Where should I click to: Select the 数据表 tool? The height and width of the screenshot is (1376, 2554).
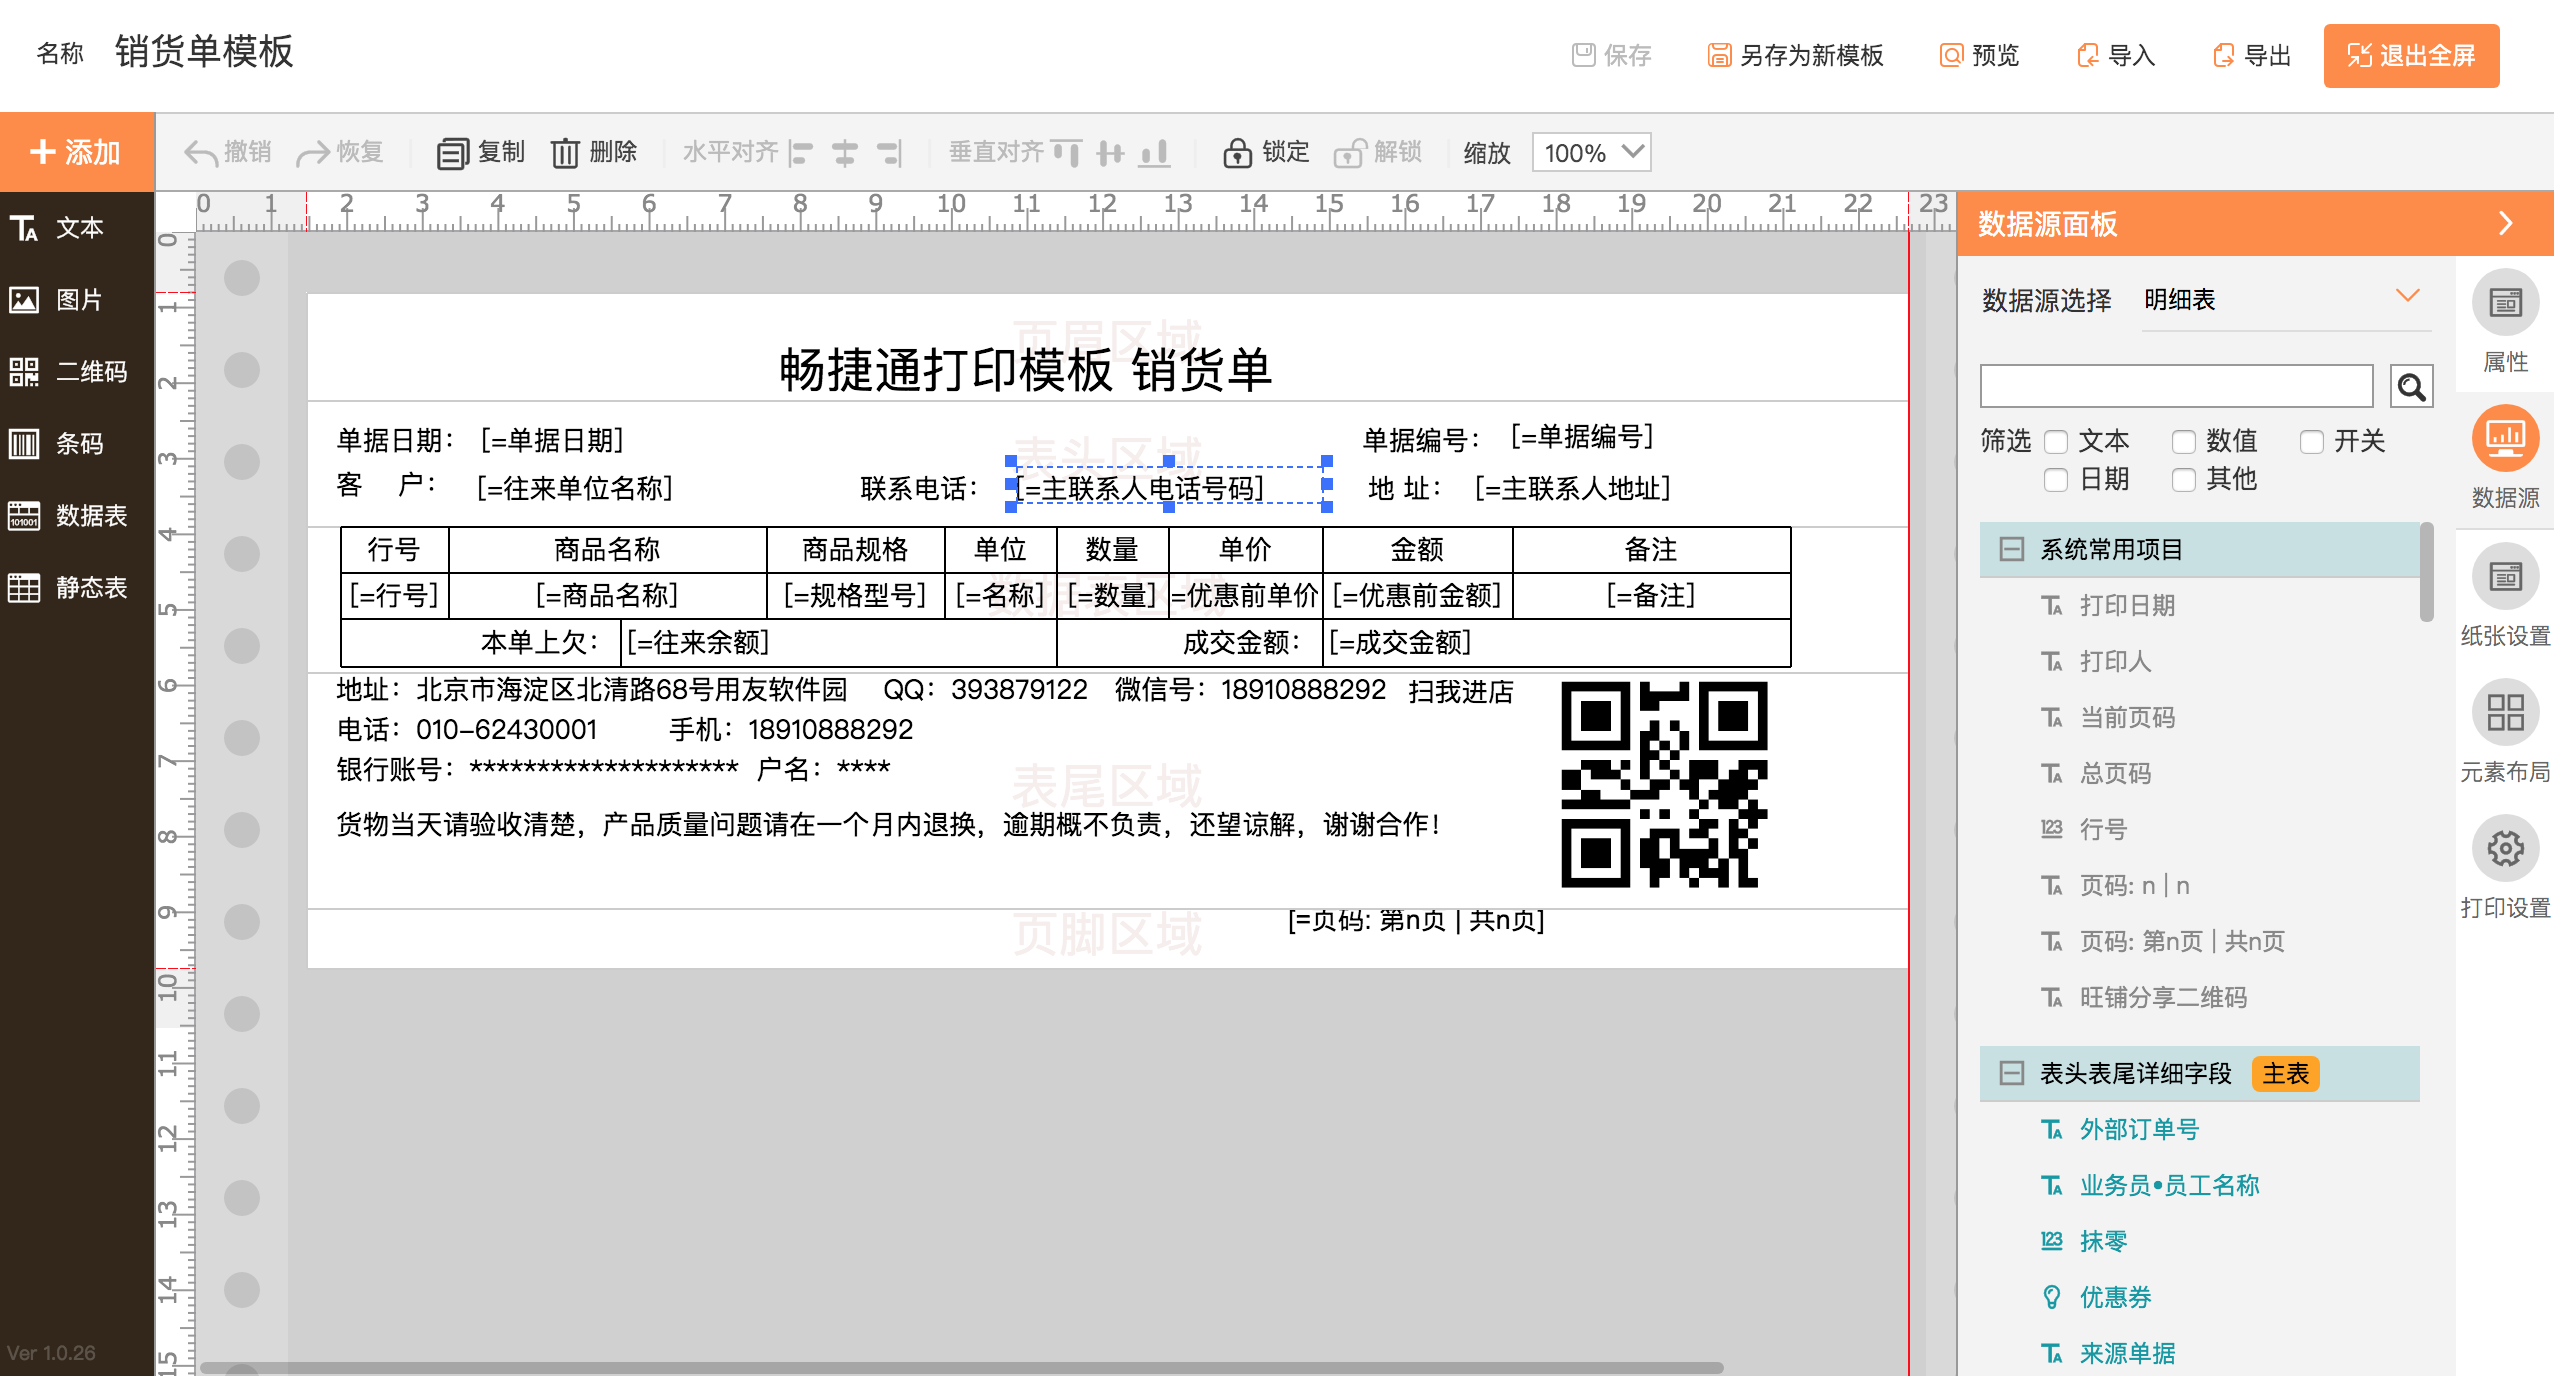point(76,515)
